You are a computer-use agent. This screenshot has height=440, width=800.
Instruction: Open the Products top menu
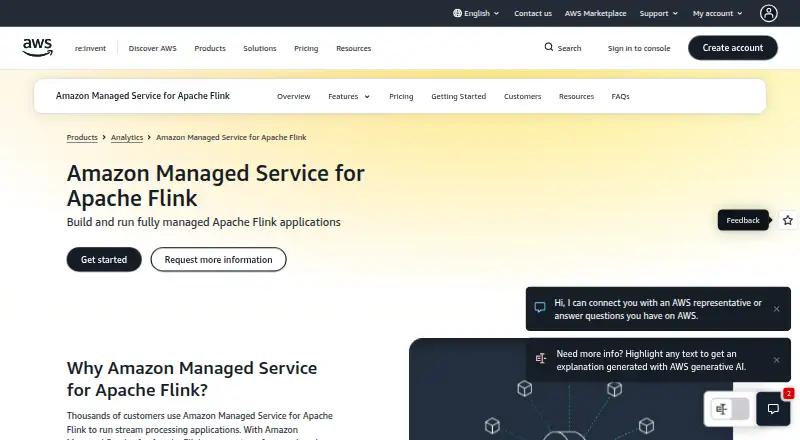(x=210, y=48)
